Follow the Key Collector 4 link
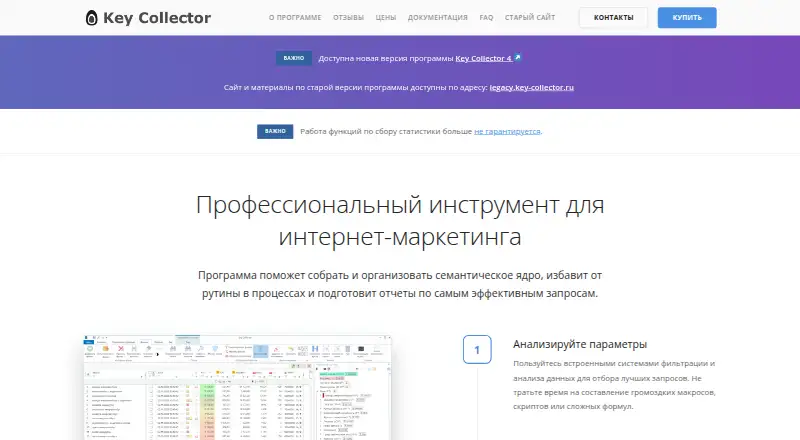Viewport: 800px width, 440px height. tap(483, 58)
